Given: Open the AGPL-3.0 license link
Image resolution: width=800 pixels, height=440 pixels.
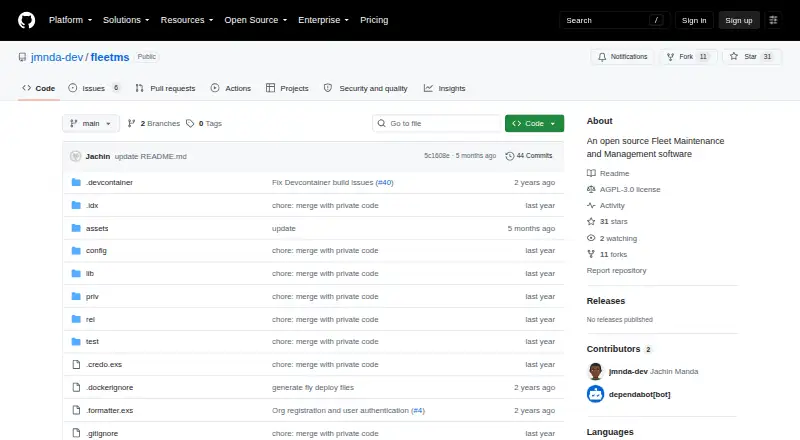Looking at the screenshot, I should (x=630, y=189).
